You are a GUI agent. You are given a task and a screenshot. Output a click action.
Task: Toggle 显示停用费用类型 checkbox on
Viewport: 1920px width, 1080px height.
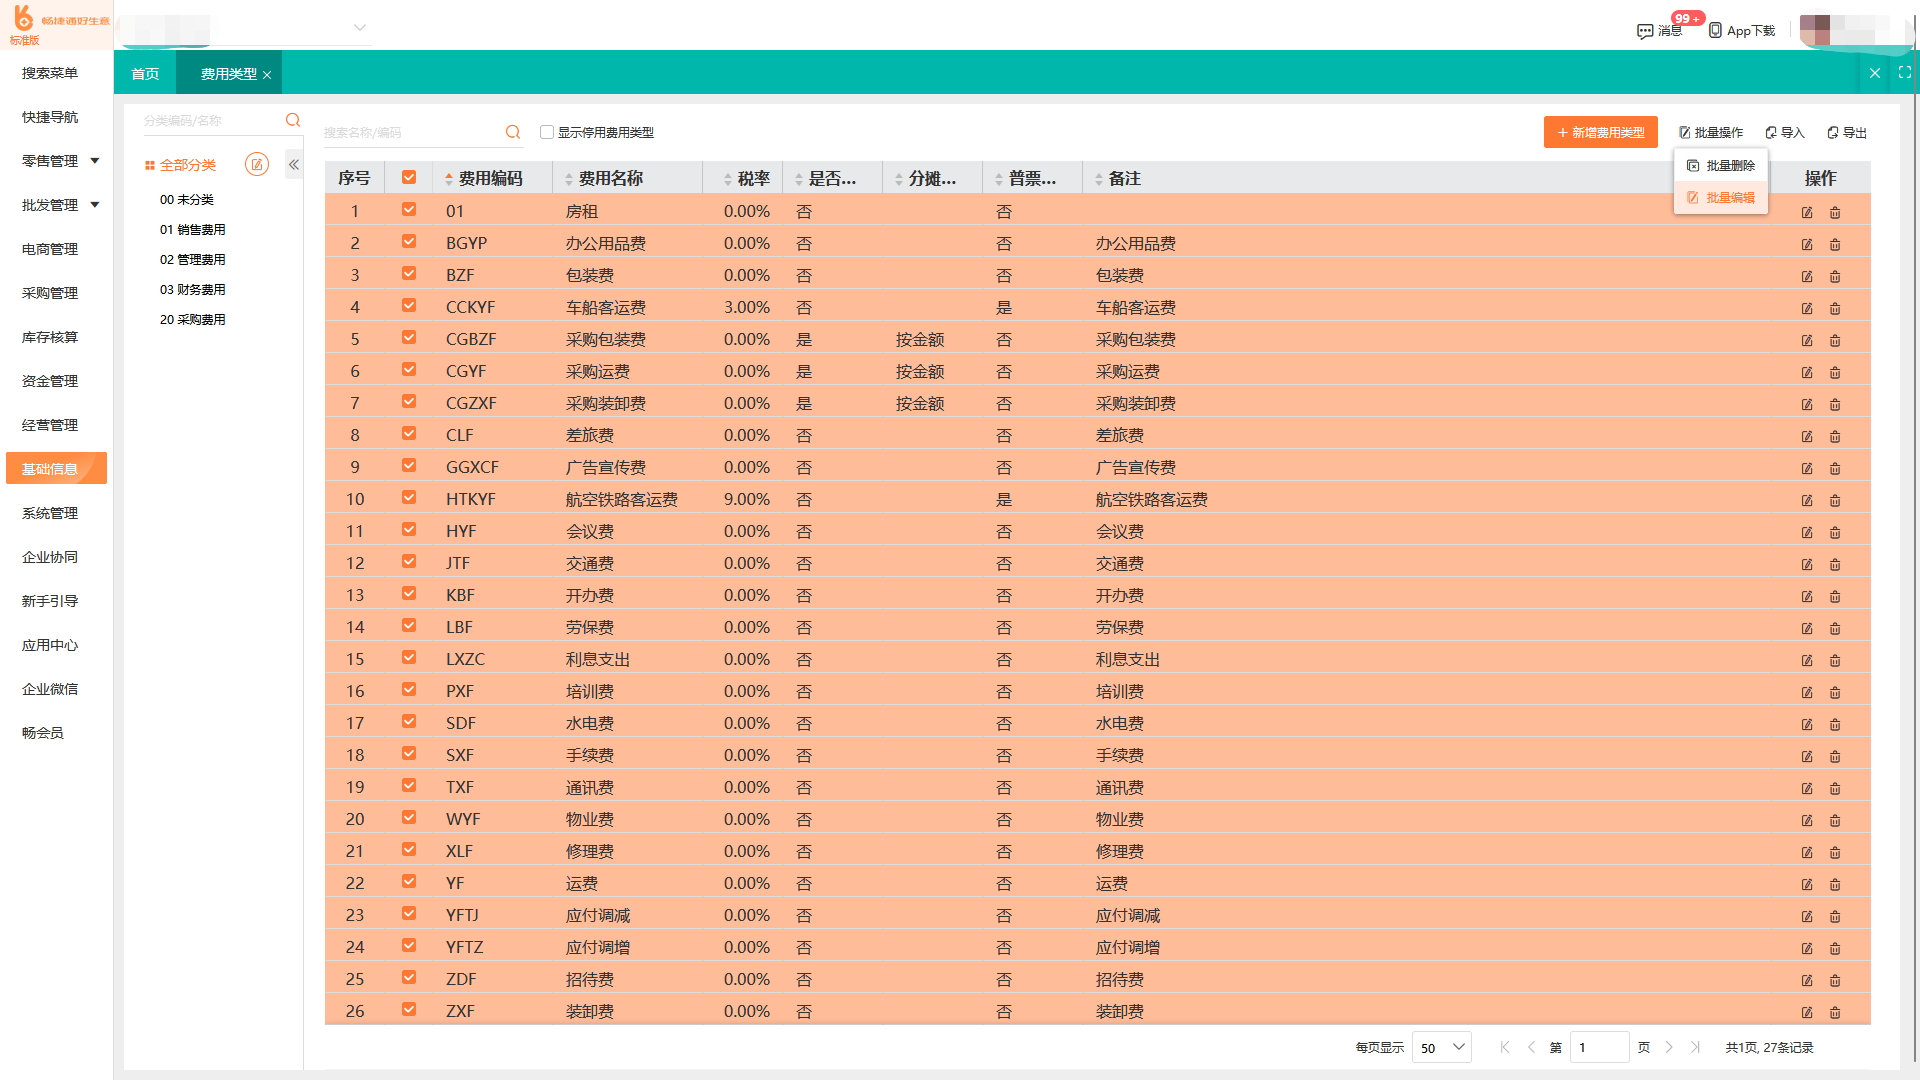click(546, 131)
